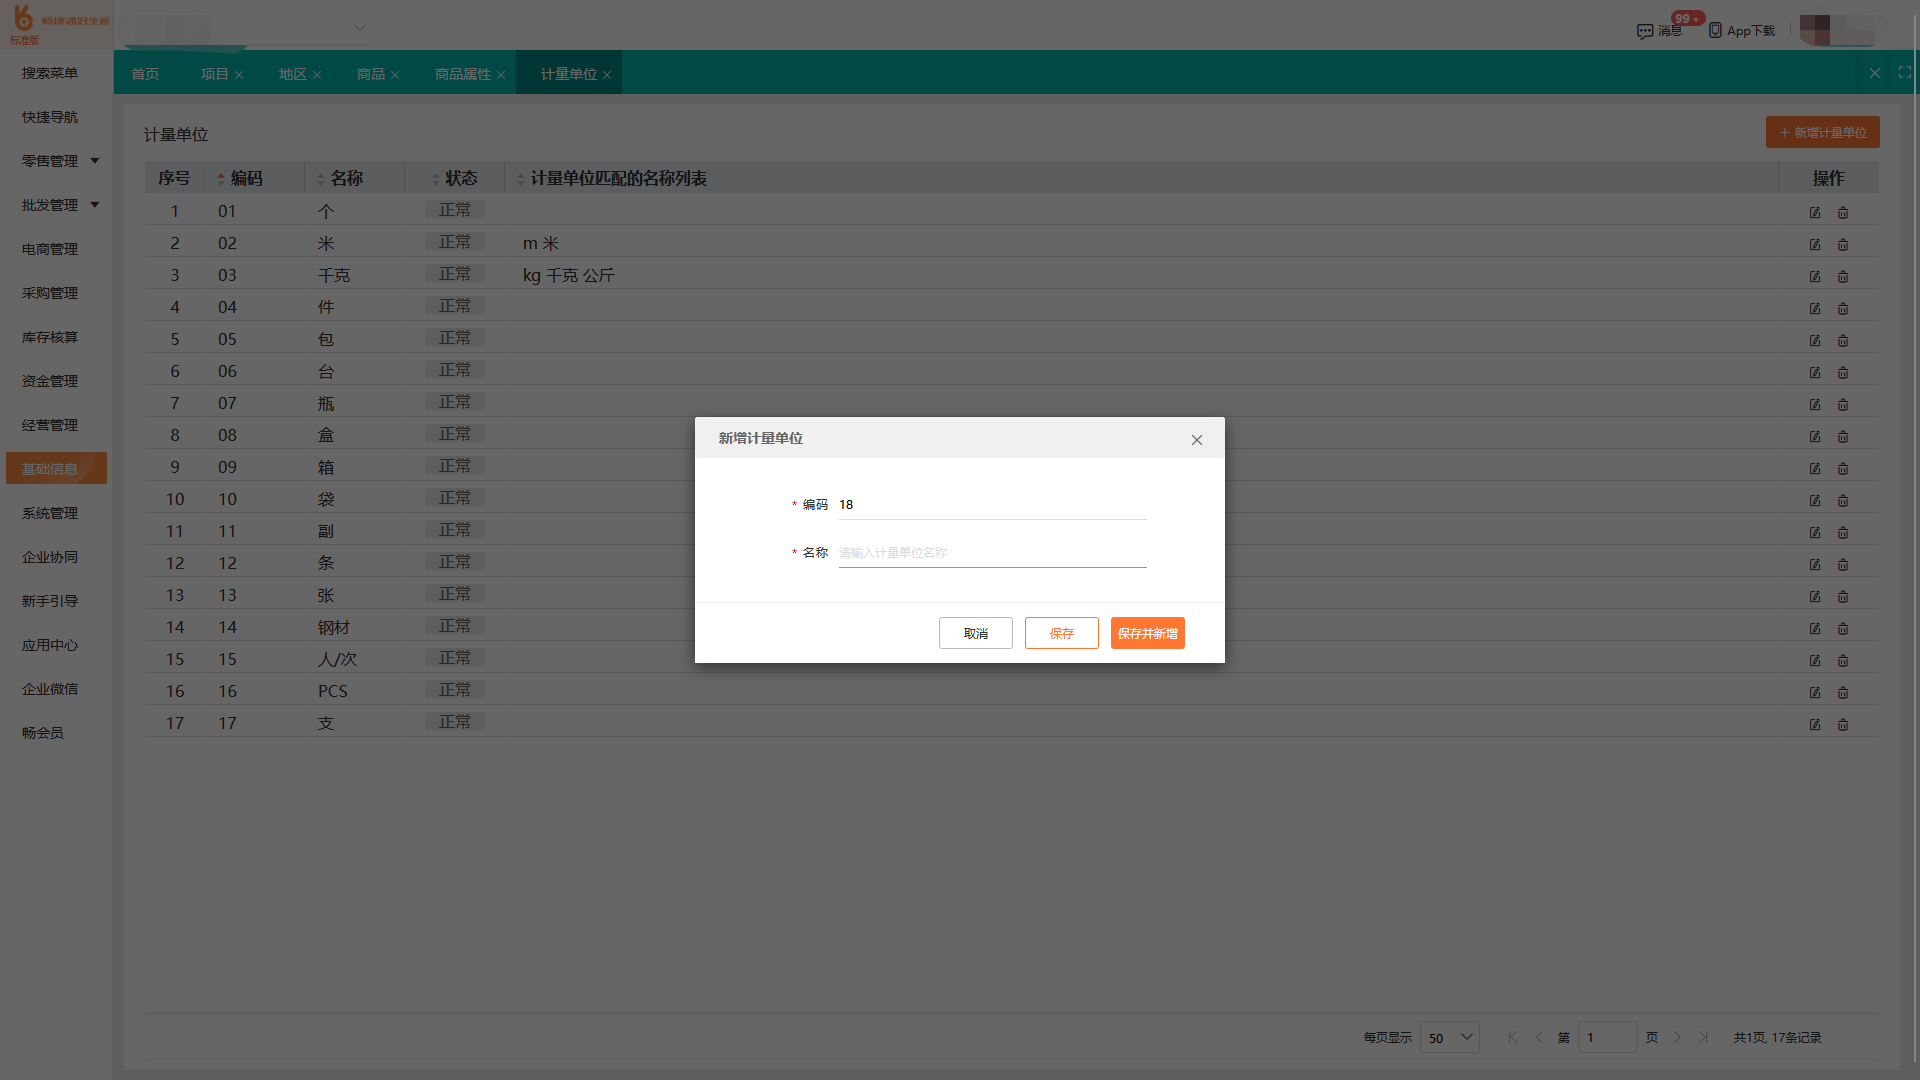Viewport: 1920px width, 1080px height.
Task: Select 每页显示 50 records dropdown
Action: 1449,1036
